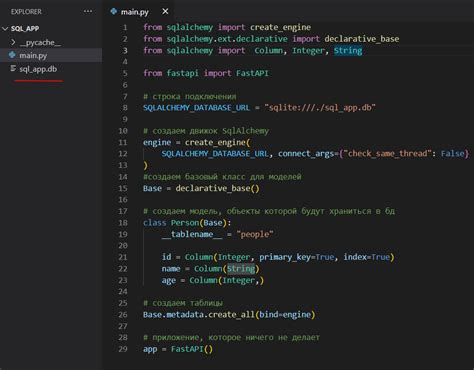Click the engine variable on line 11
474x370 pixels.
coord(157,143)
